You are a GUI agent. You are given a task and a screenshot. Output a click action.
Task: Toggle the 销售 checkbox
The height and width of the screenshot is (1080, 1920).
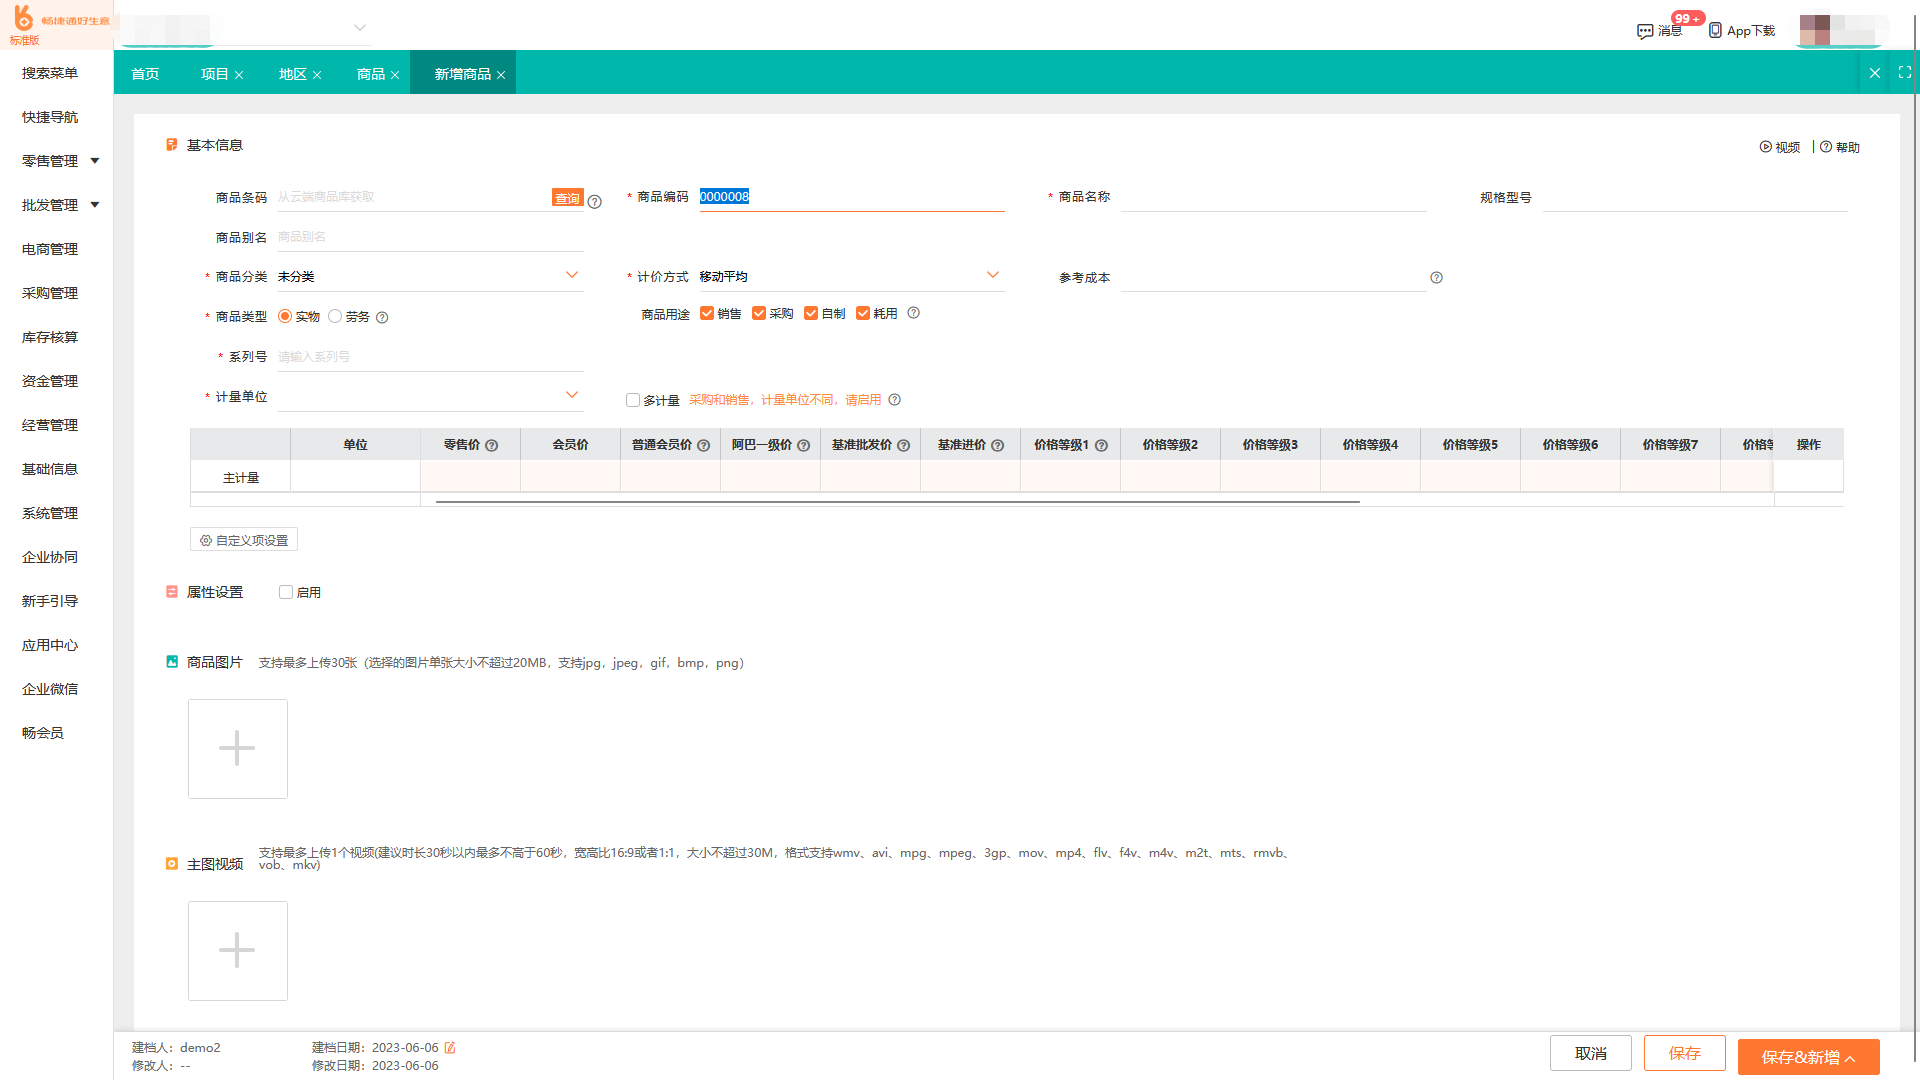pos(704,313)
